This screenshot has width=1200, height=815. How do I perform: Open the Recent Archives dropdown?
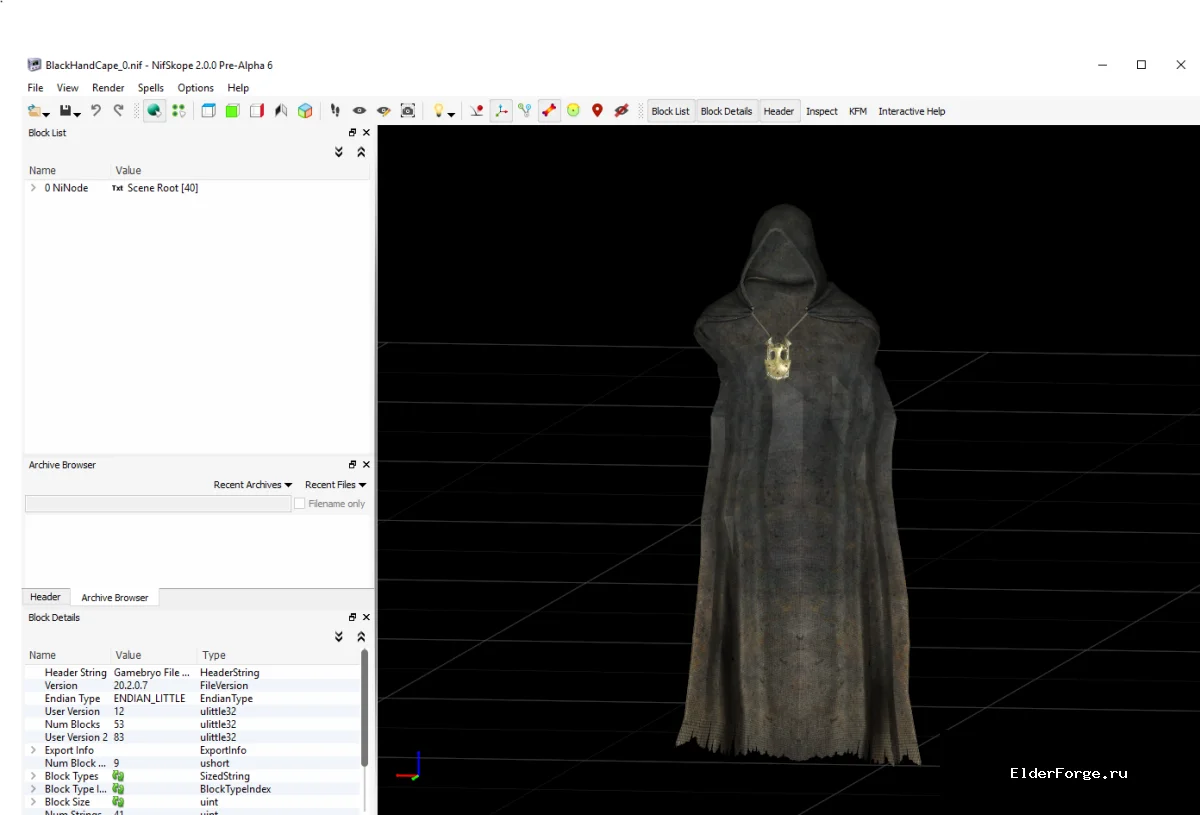pyautogui.click(x=252, y=485)
